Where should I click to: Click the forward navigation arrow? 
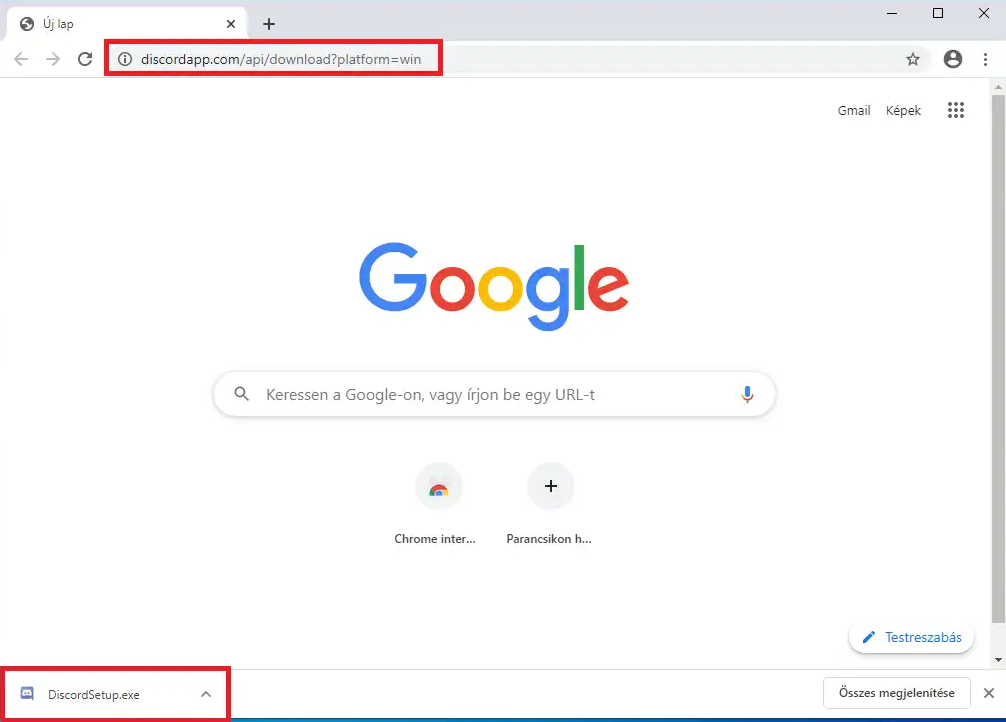tap(53, 60)
